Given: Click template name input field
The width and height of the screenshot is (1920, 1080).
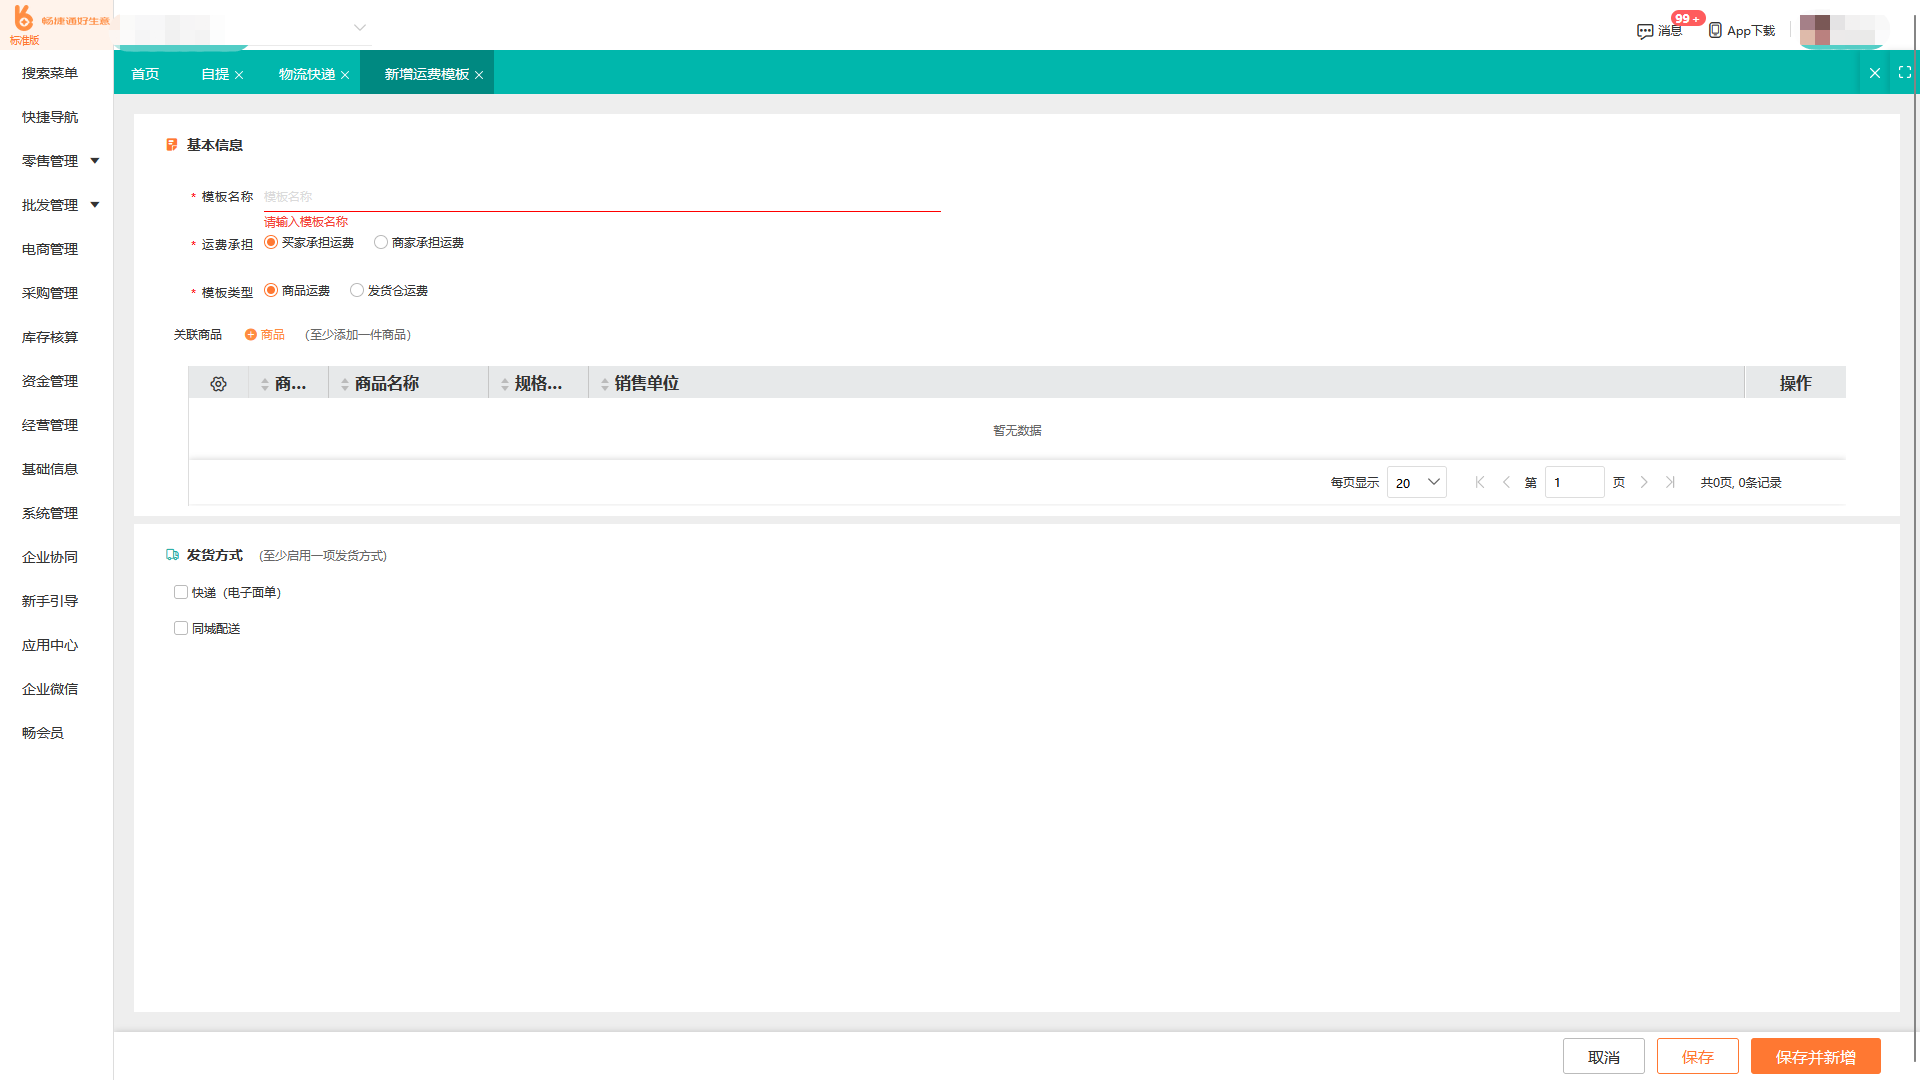Looking at the screenshot, I should click(x=600, y=195).
